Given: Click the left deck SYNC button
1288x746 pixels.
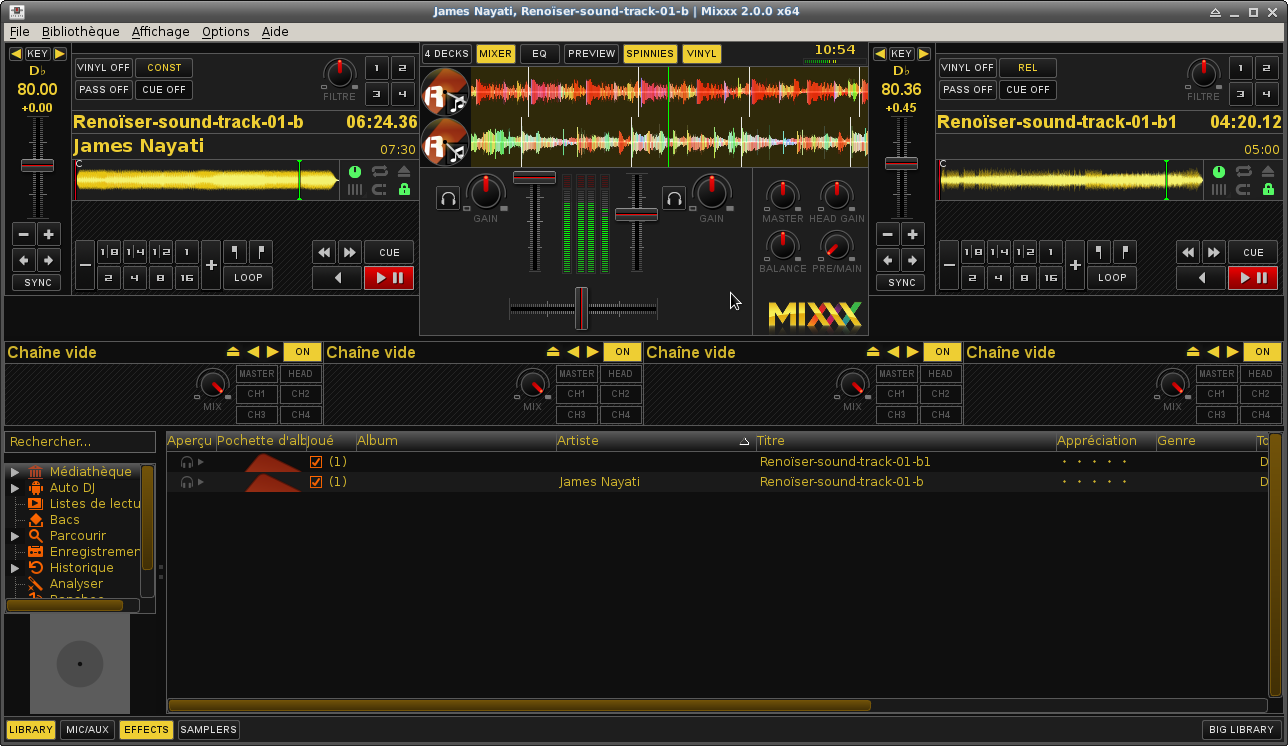Looking at the screenshot, I should click(x=38, y=283).
